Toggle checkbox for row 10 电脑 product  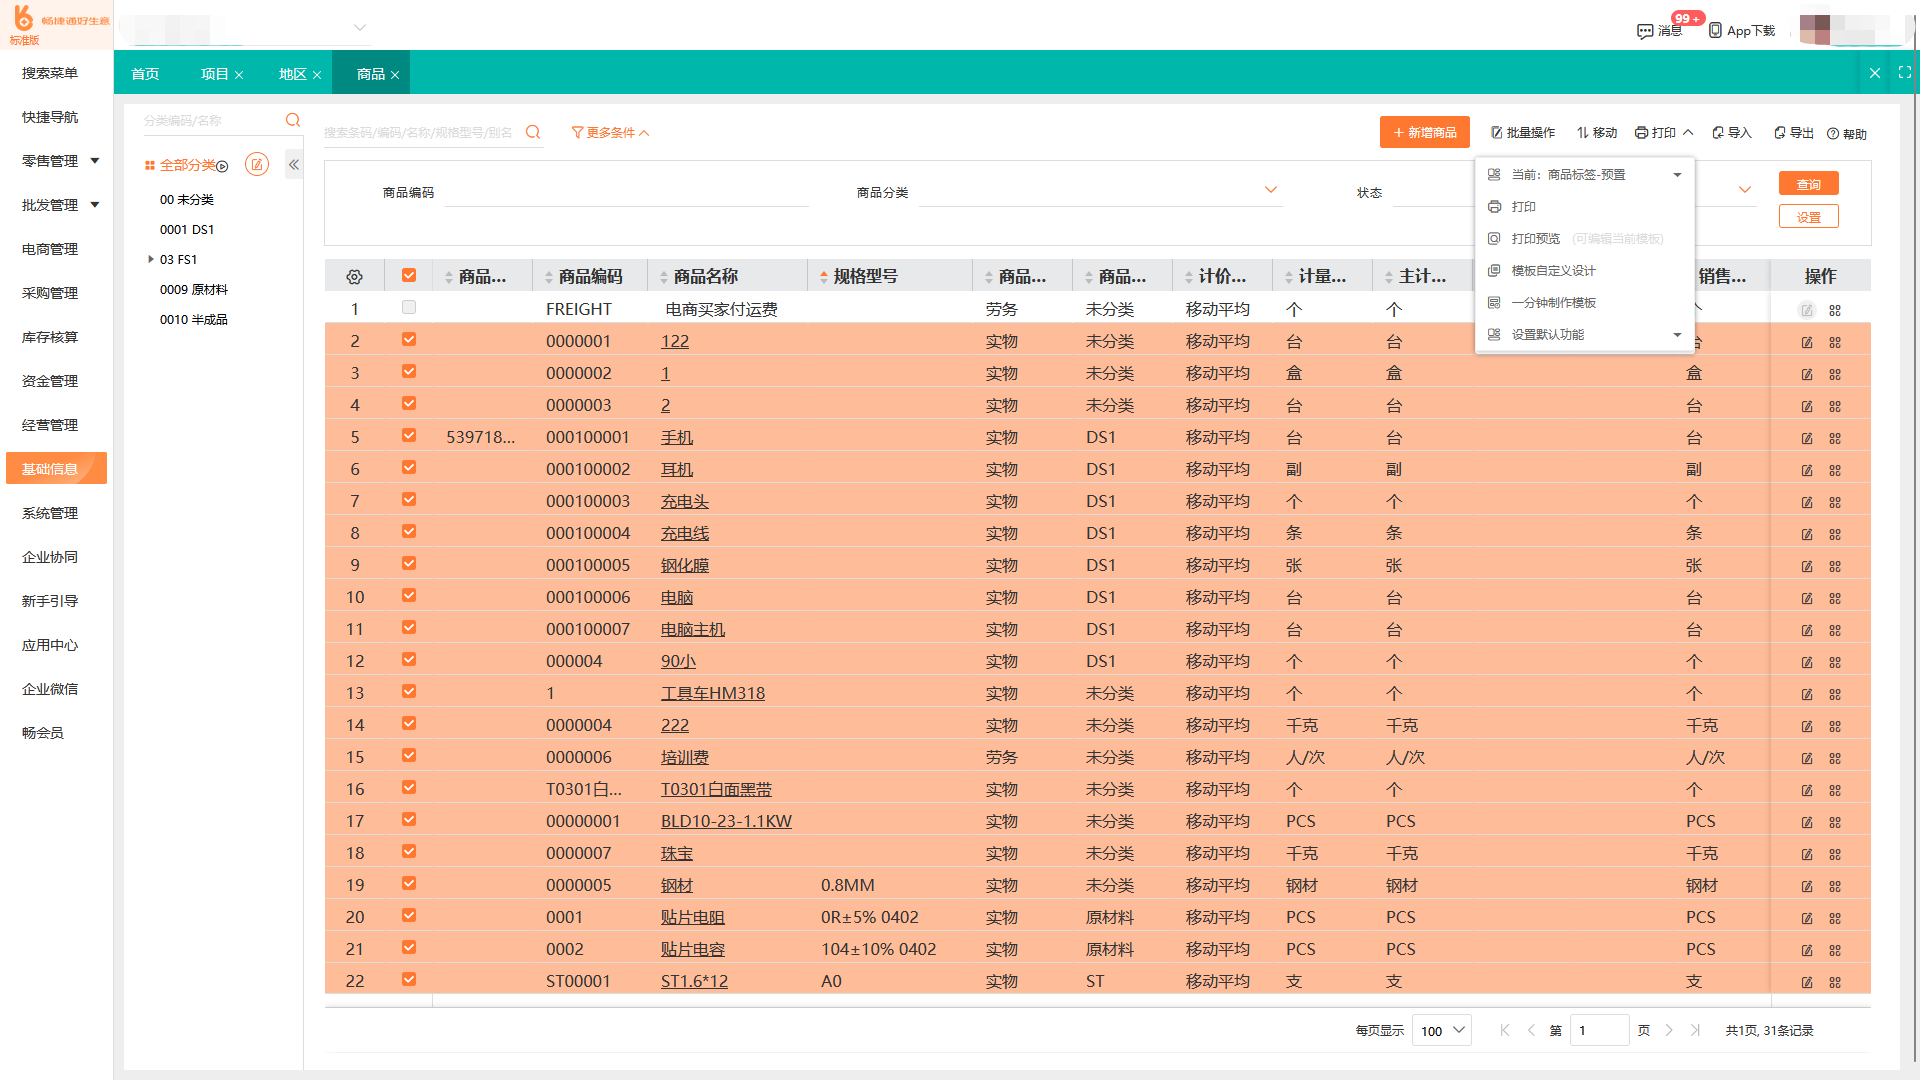click(409, 596)
